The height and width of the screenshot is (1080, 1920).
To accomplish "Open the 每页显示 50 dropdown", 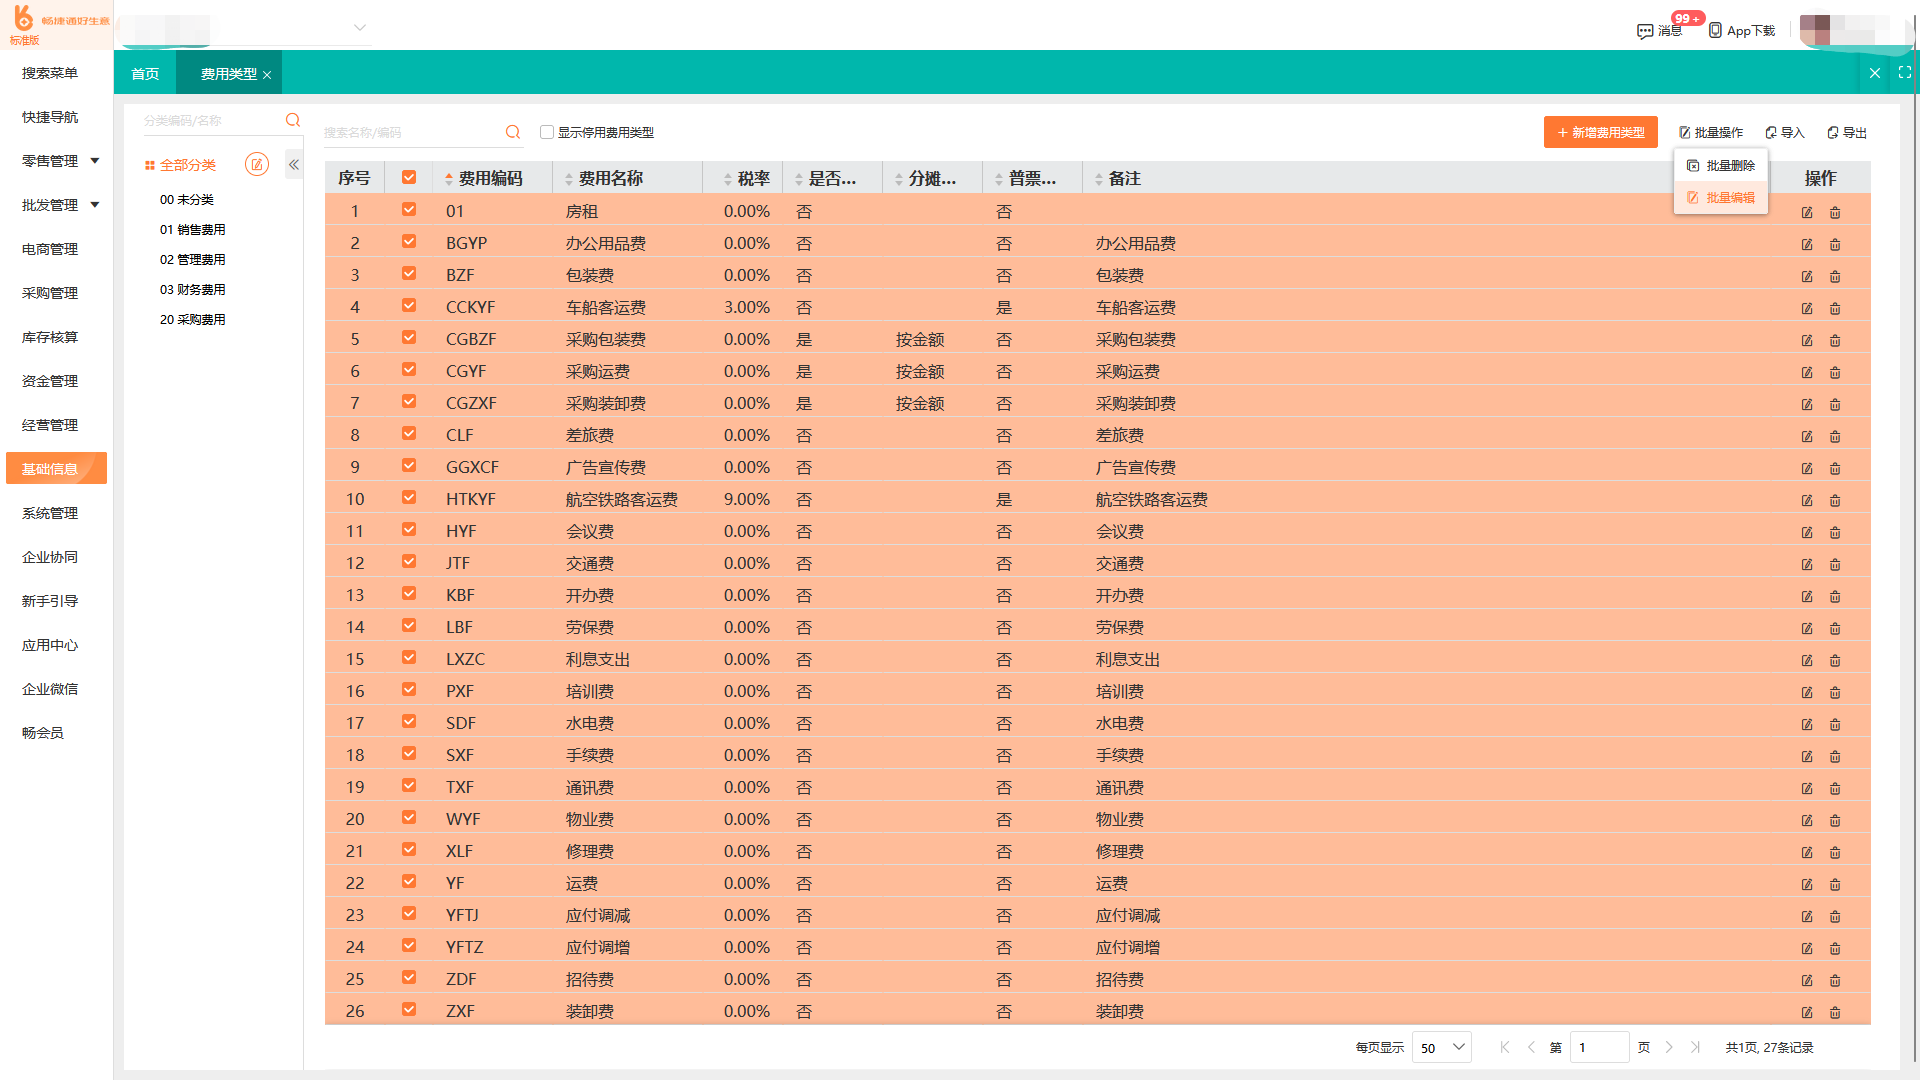I will pyautogui.click(x=1443, y=1048).
